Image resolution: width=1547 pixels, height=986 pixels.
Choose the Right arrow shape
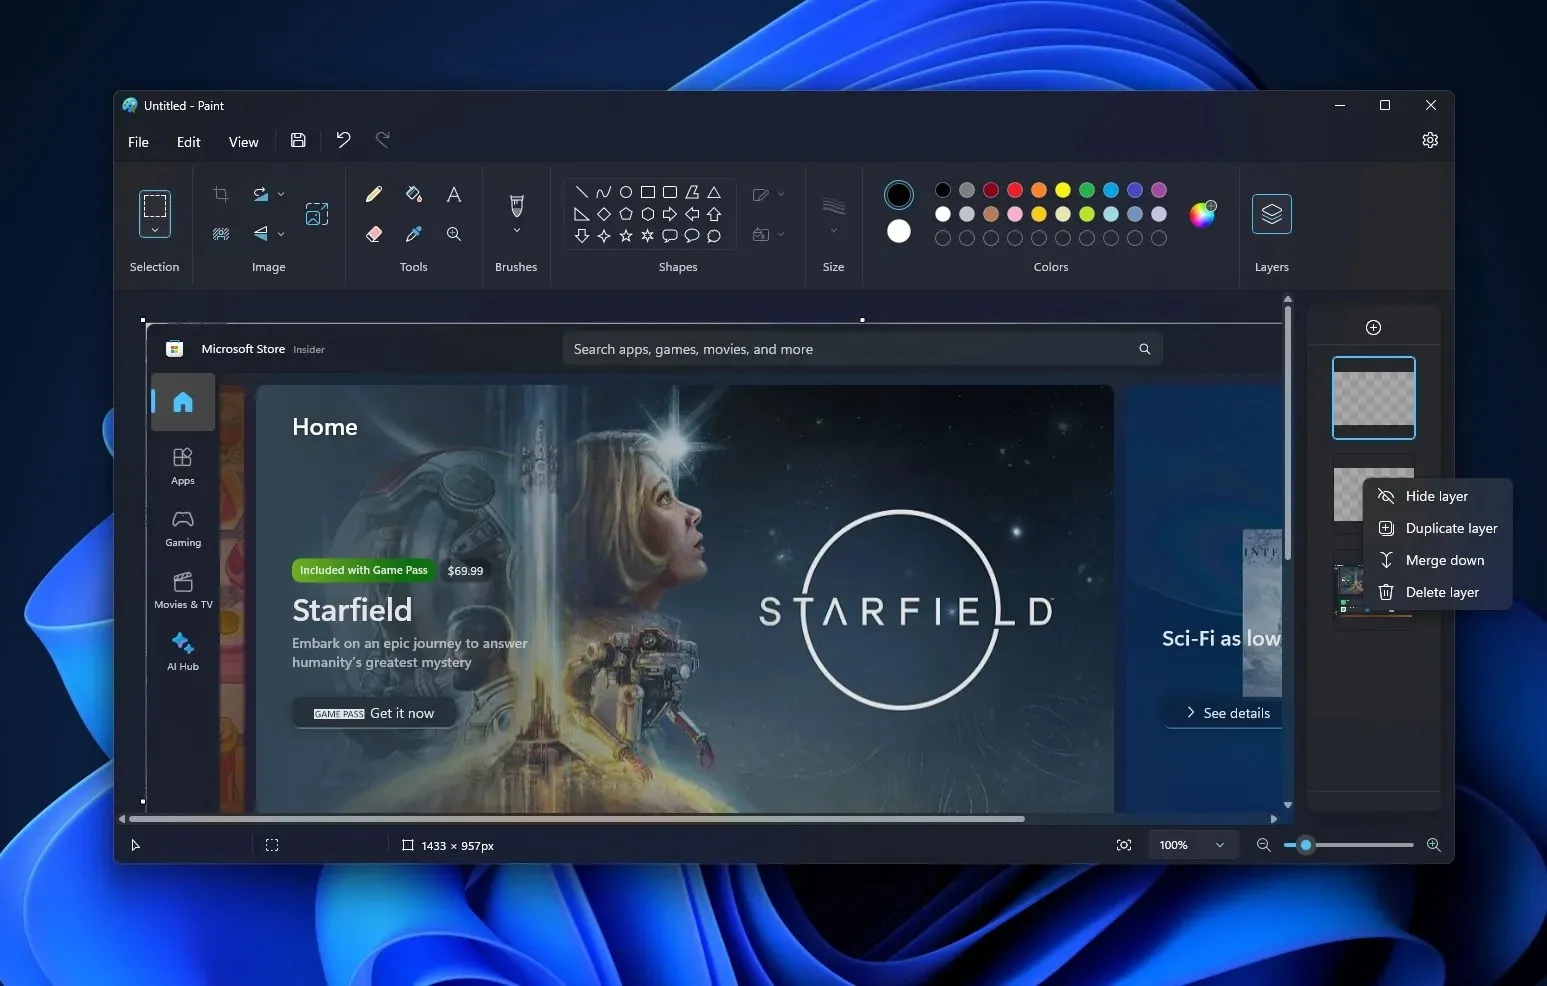[x=670, y=214]
